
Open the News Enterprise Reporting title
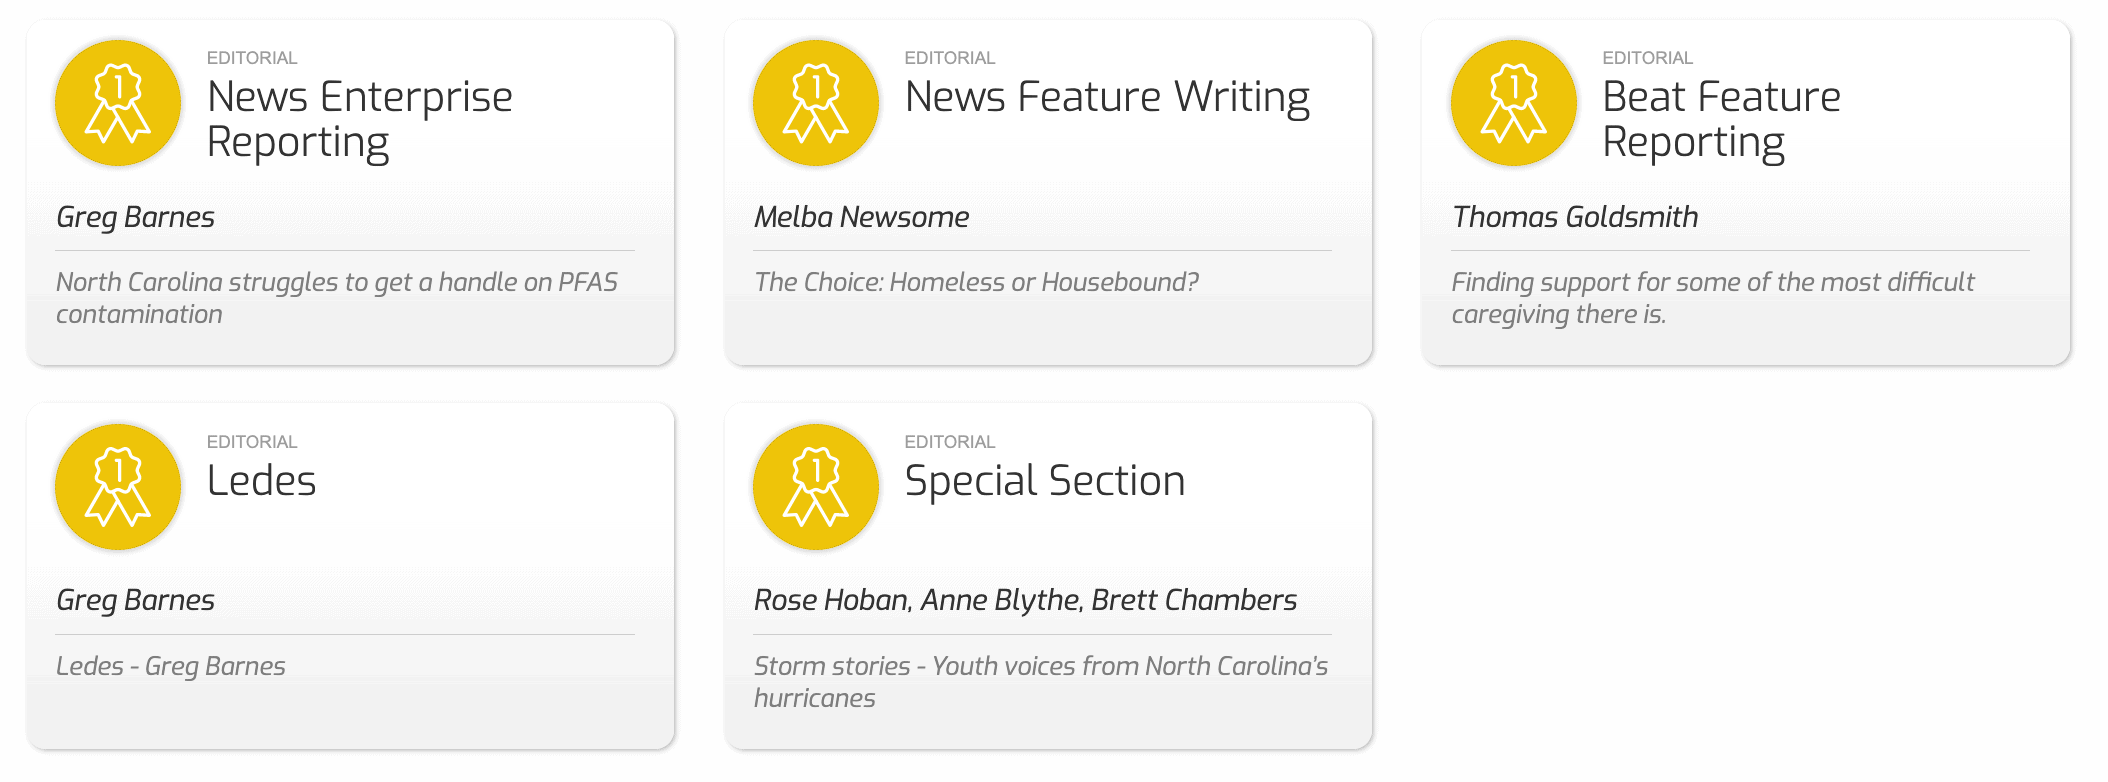pyautogui.click(x=360, y=119)
